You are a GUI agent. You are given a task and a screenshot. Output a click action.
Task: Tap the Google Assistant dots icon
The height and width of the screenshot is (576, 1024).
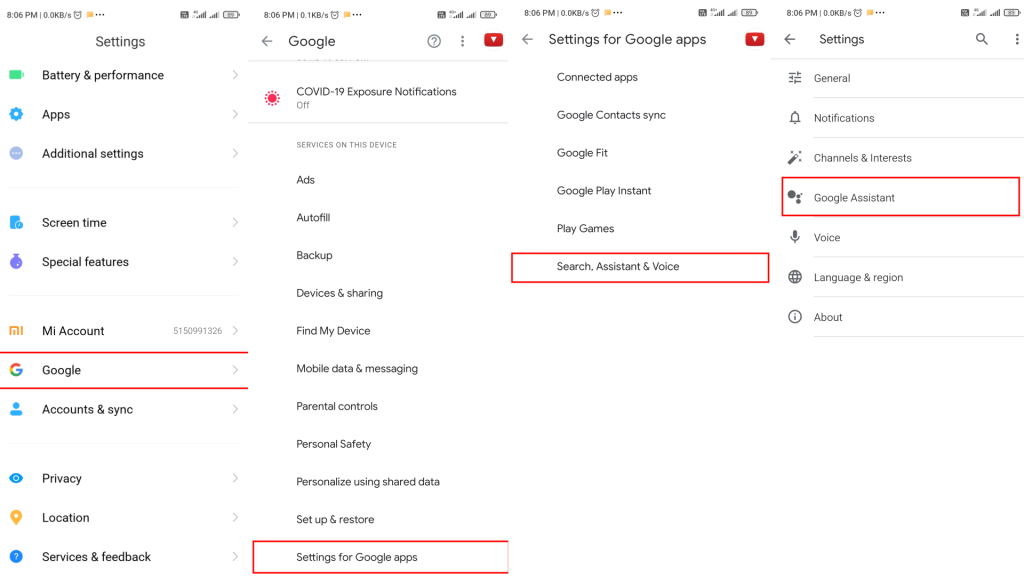click(x=795, y=197)
